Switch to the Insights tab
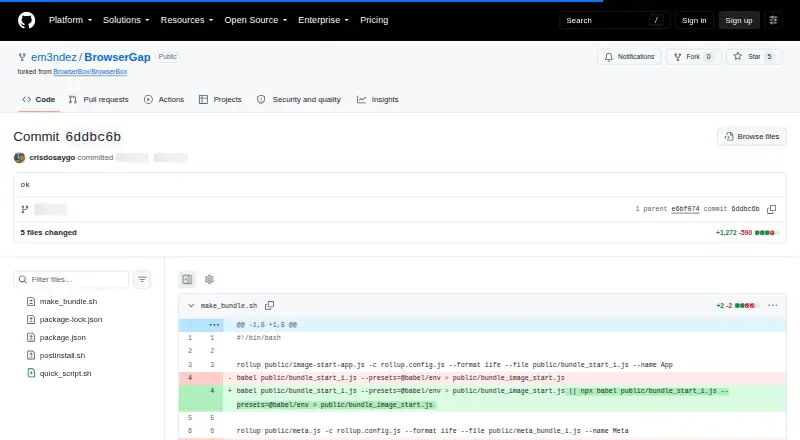 [x=378, y=100]
